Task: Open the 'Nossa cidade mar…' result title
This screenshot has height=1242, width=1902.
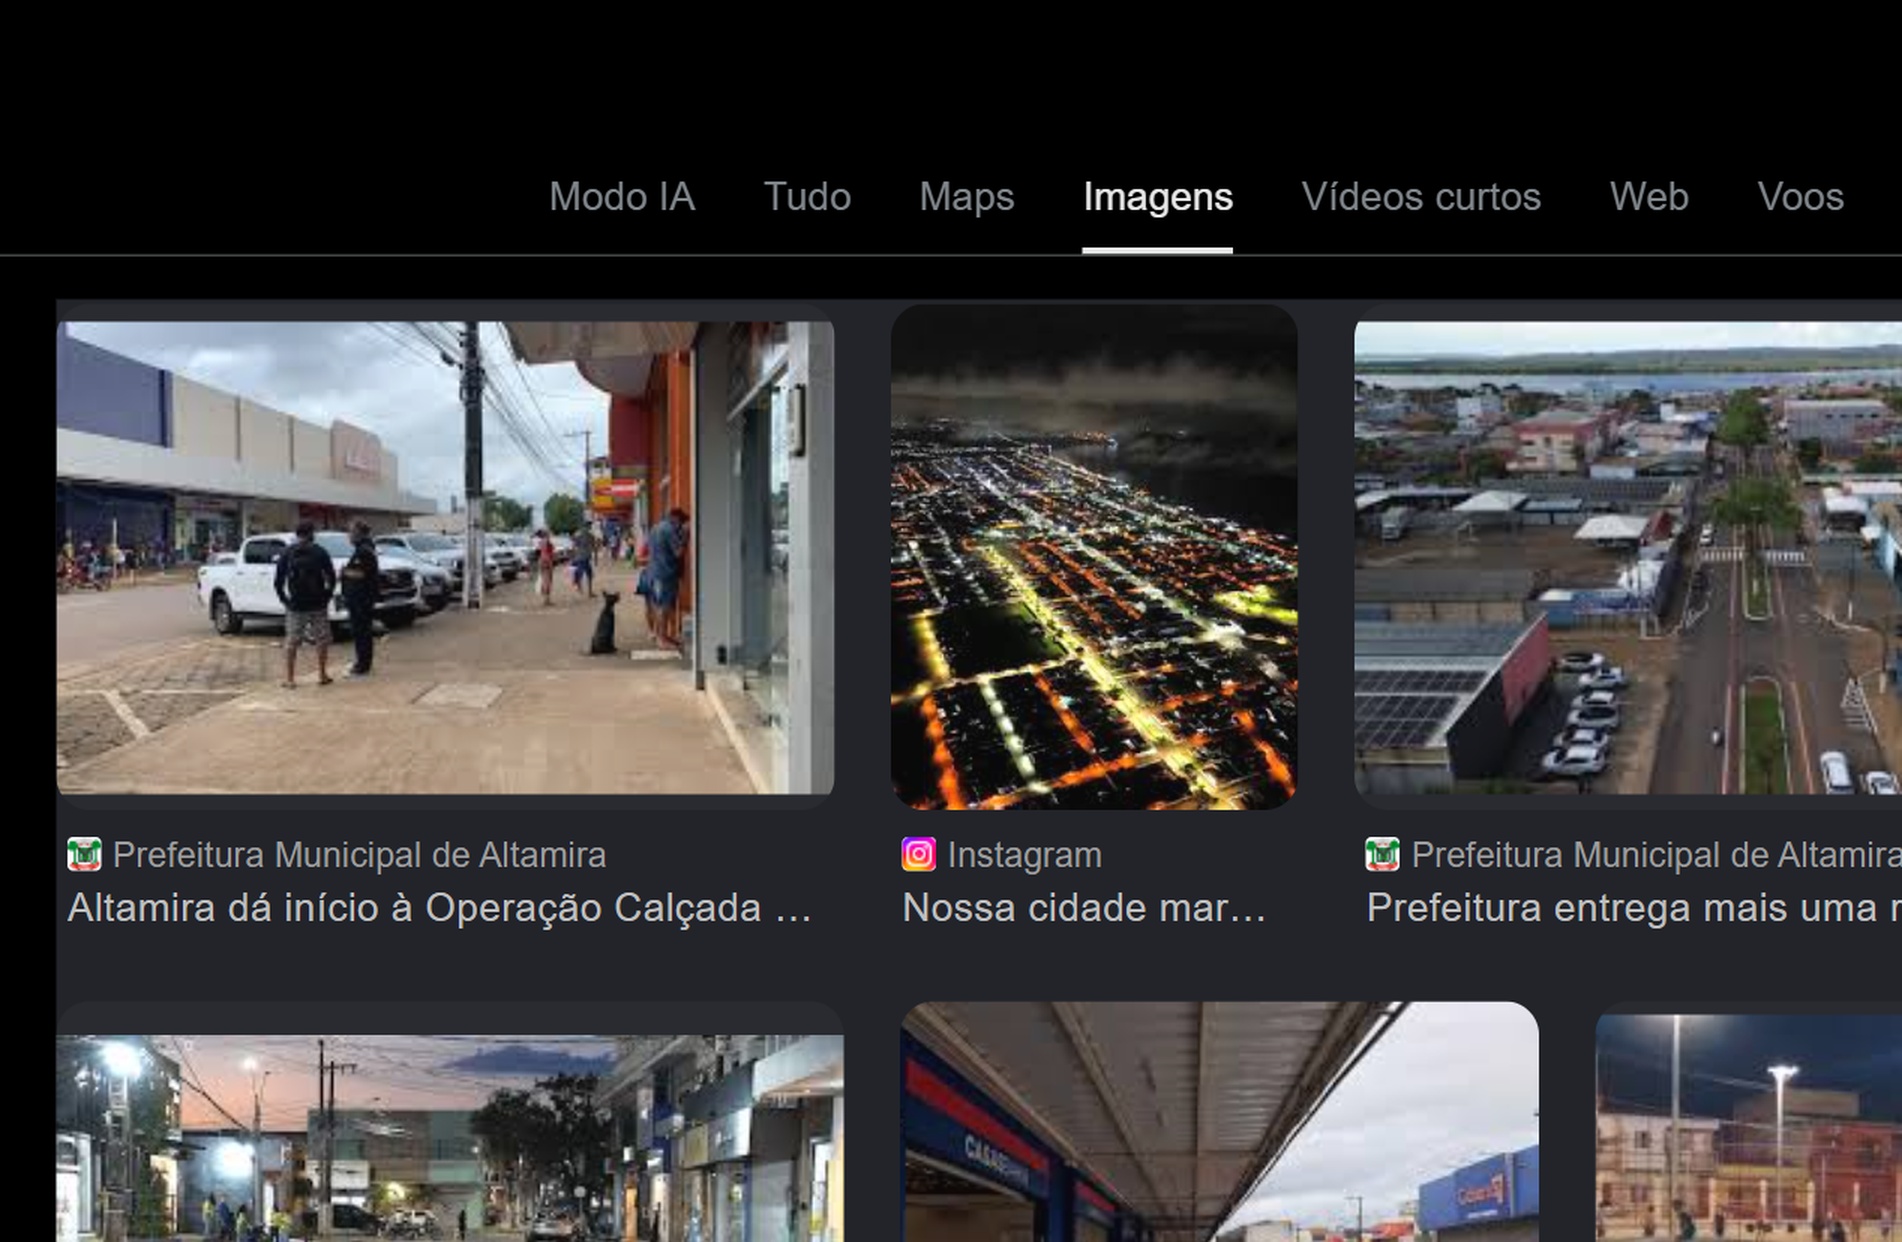Action: (1083, 908)
